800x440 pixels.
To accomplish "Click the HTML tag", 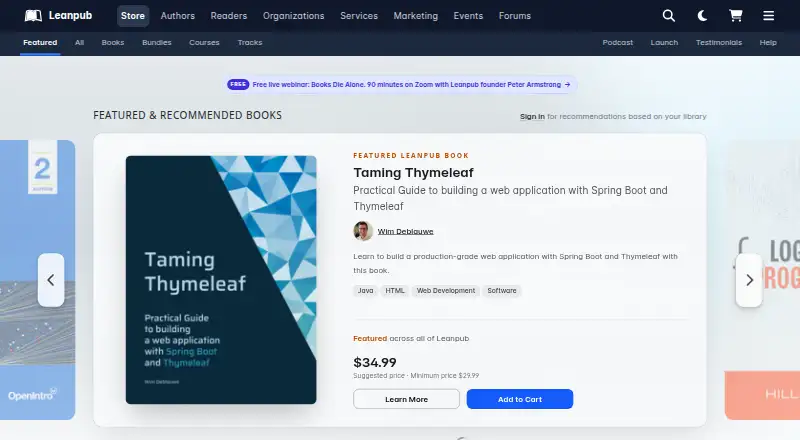I will coord(395,290).
